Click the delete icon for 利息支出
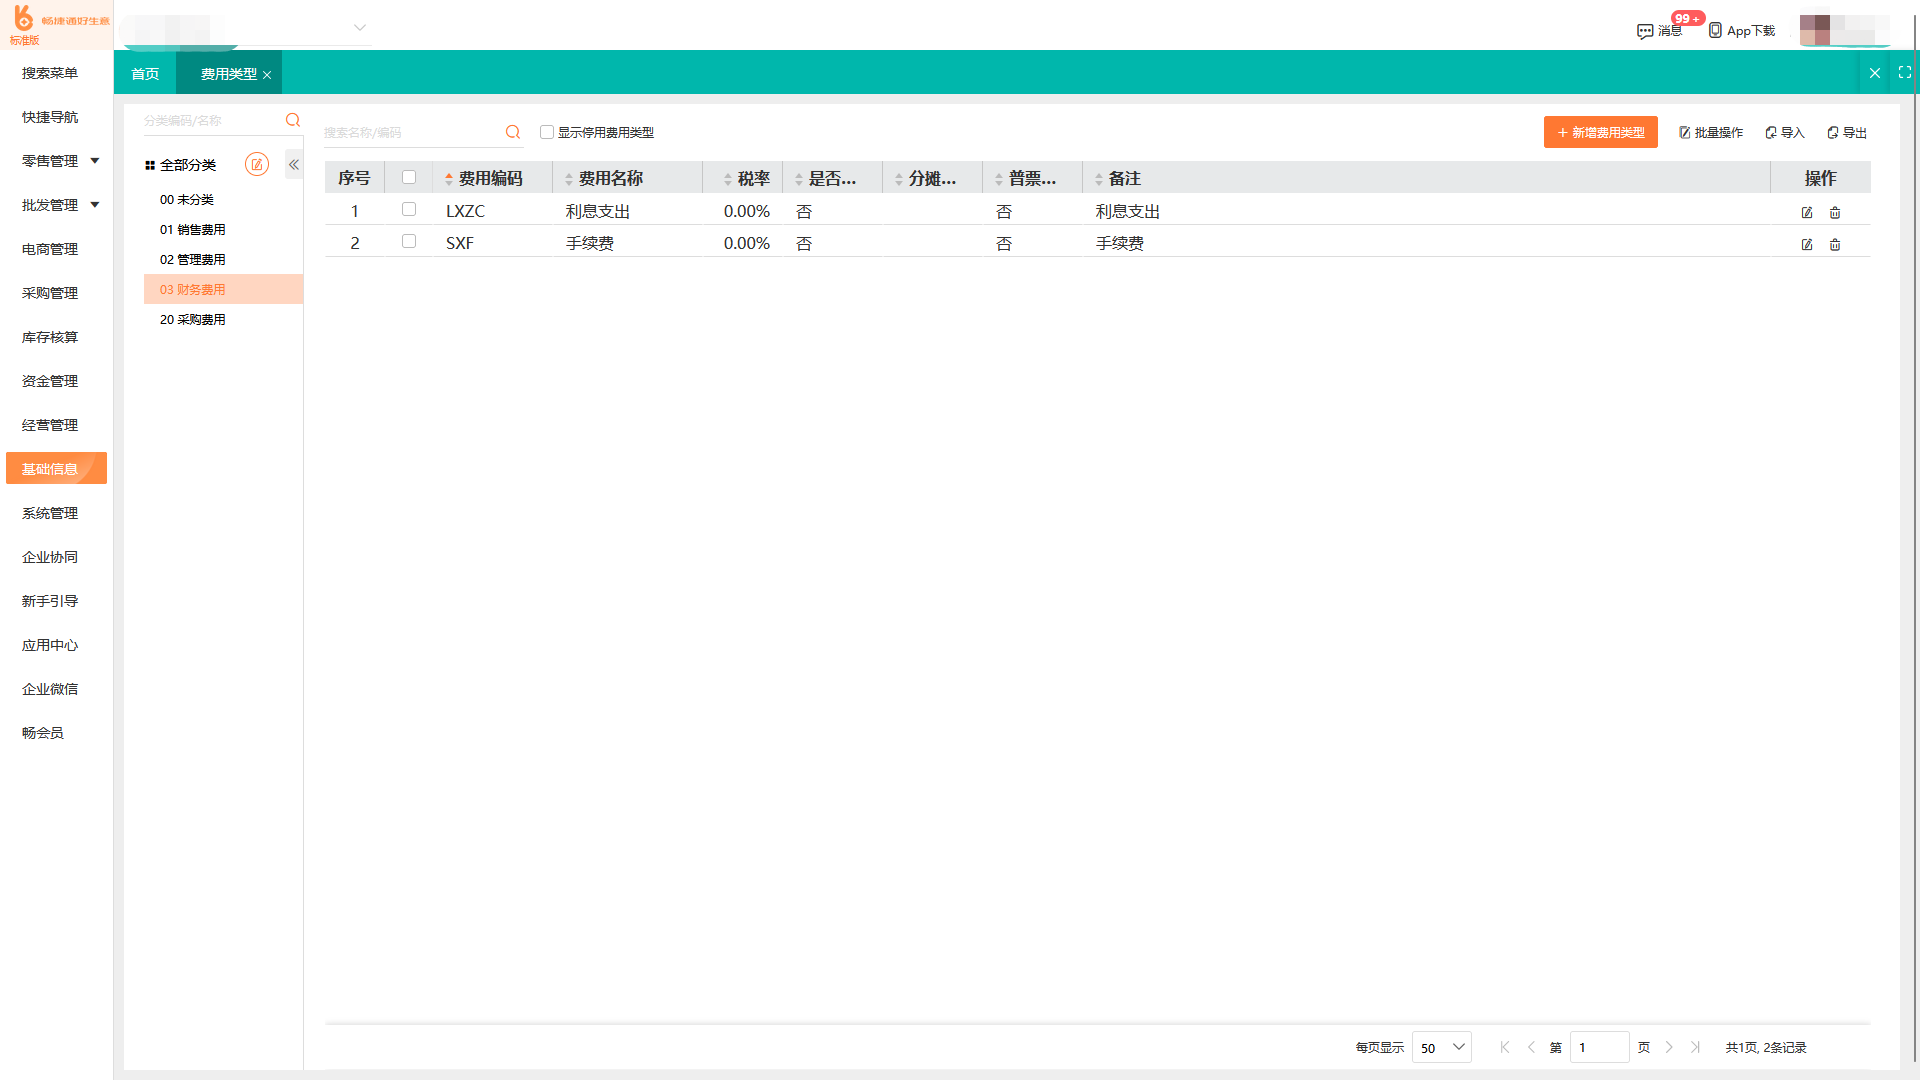 1836,212
